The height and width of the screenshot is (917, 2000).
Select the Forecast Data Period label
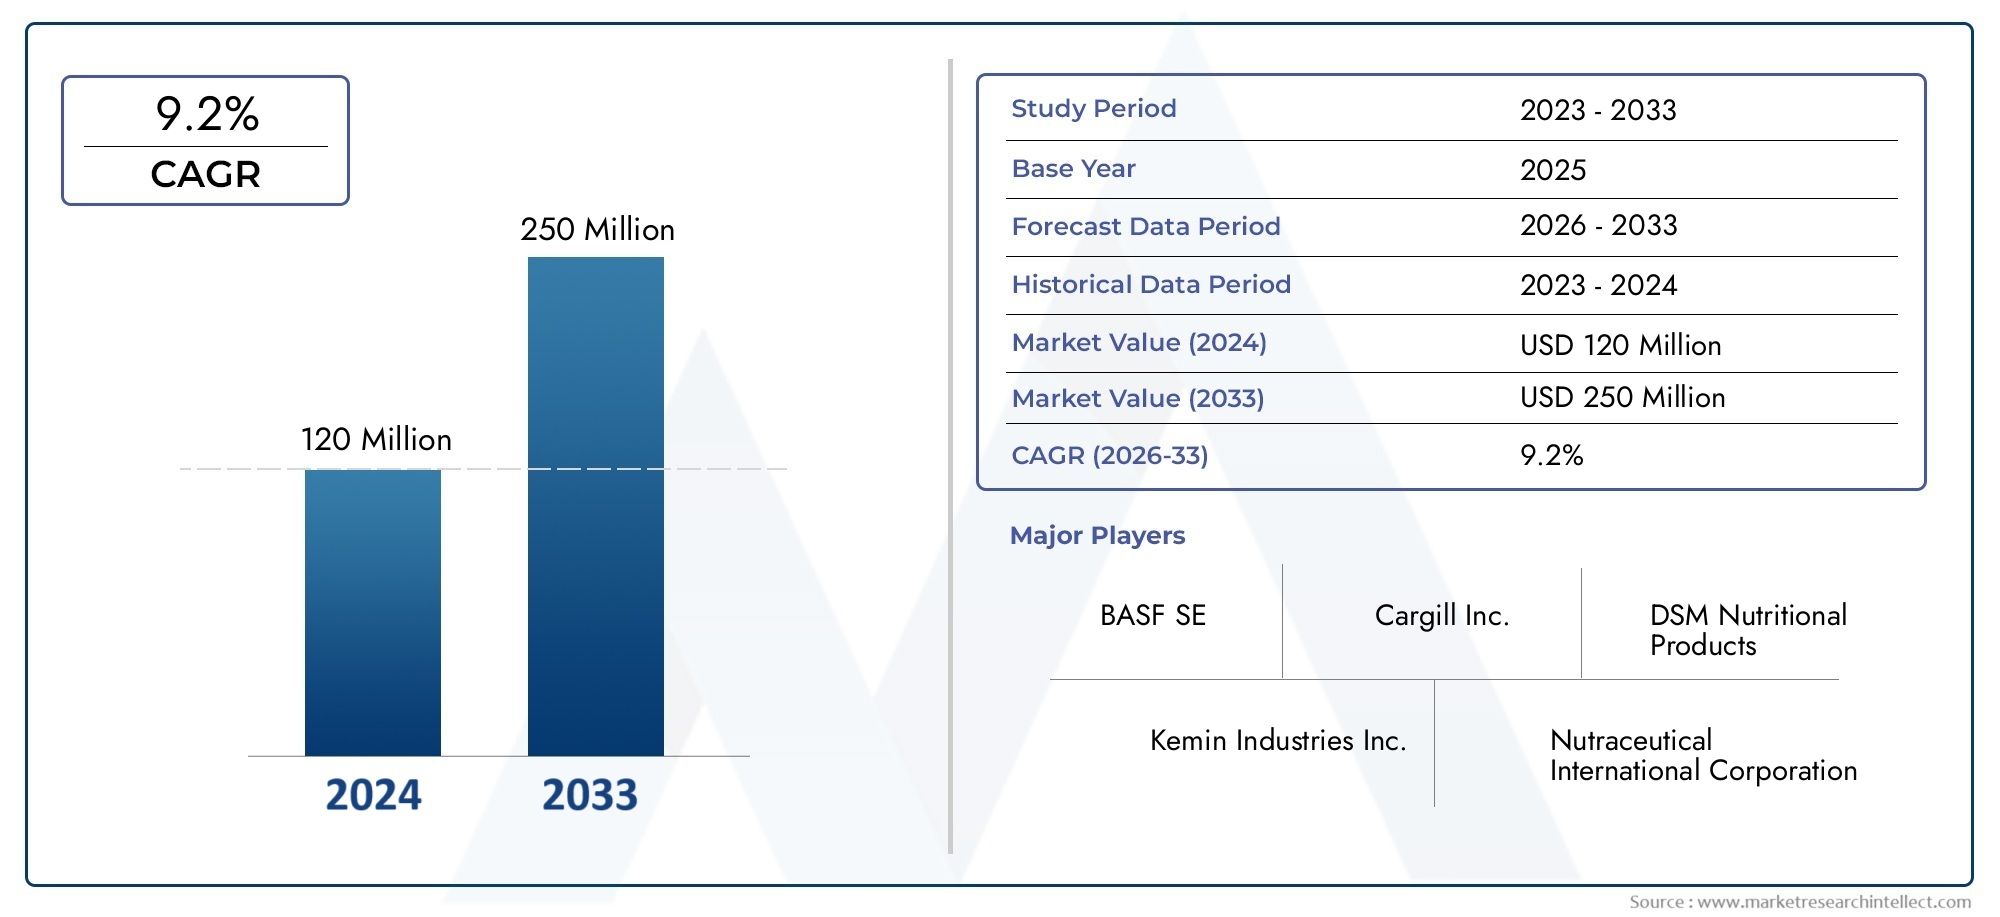pos(1146,226)
